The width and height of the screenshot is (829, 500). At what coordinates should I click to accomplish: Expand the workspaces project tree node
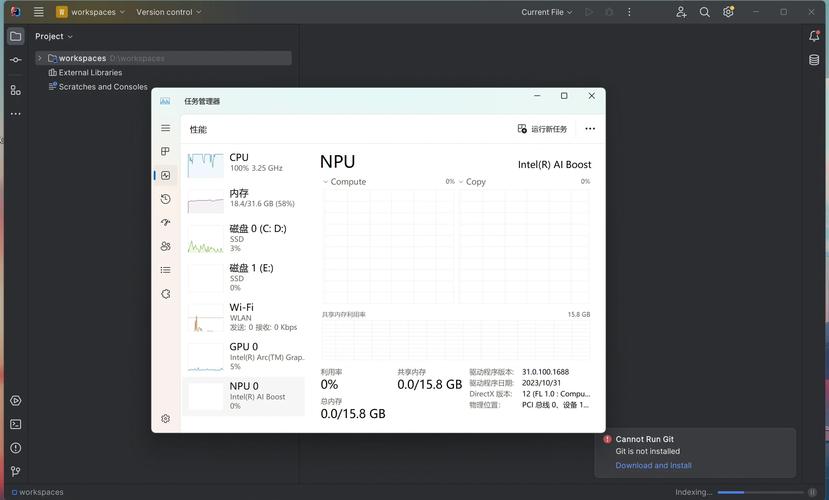40,58
